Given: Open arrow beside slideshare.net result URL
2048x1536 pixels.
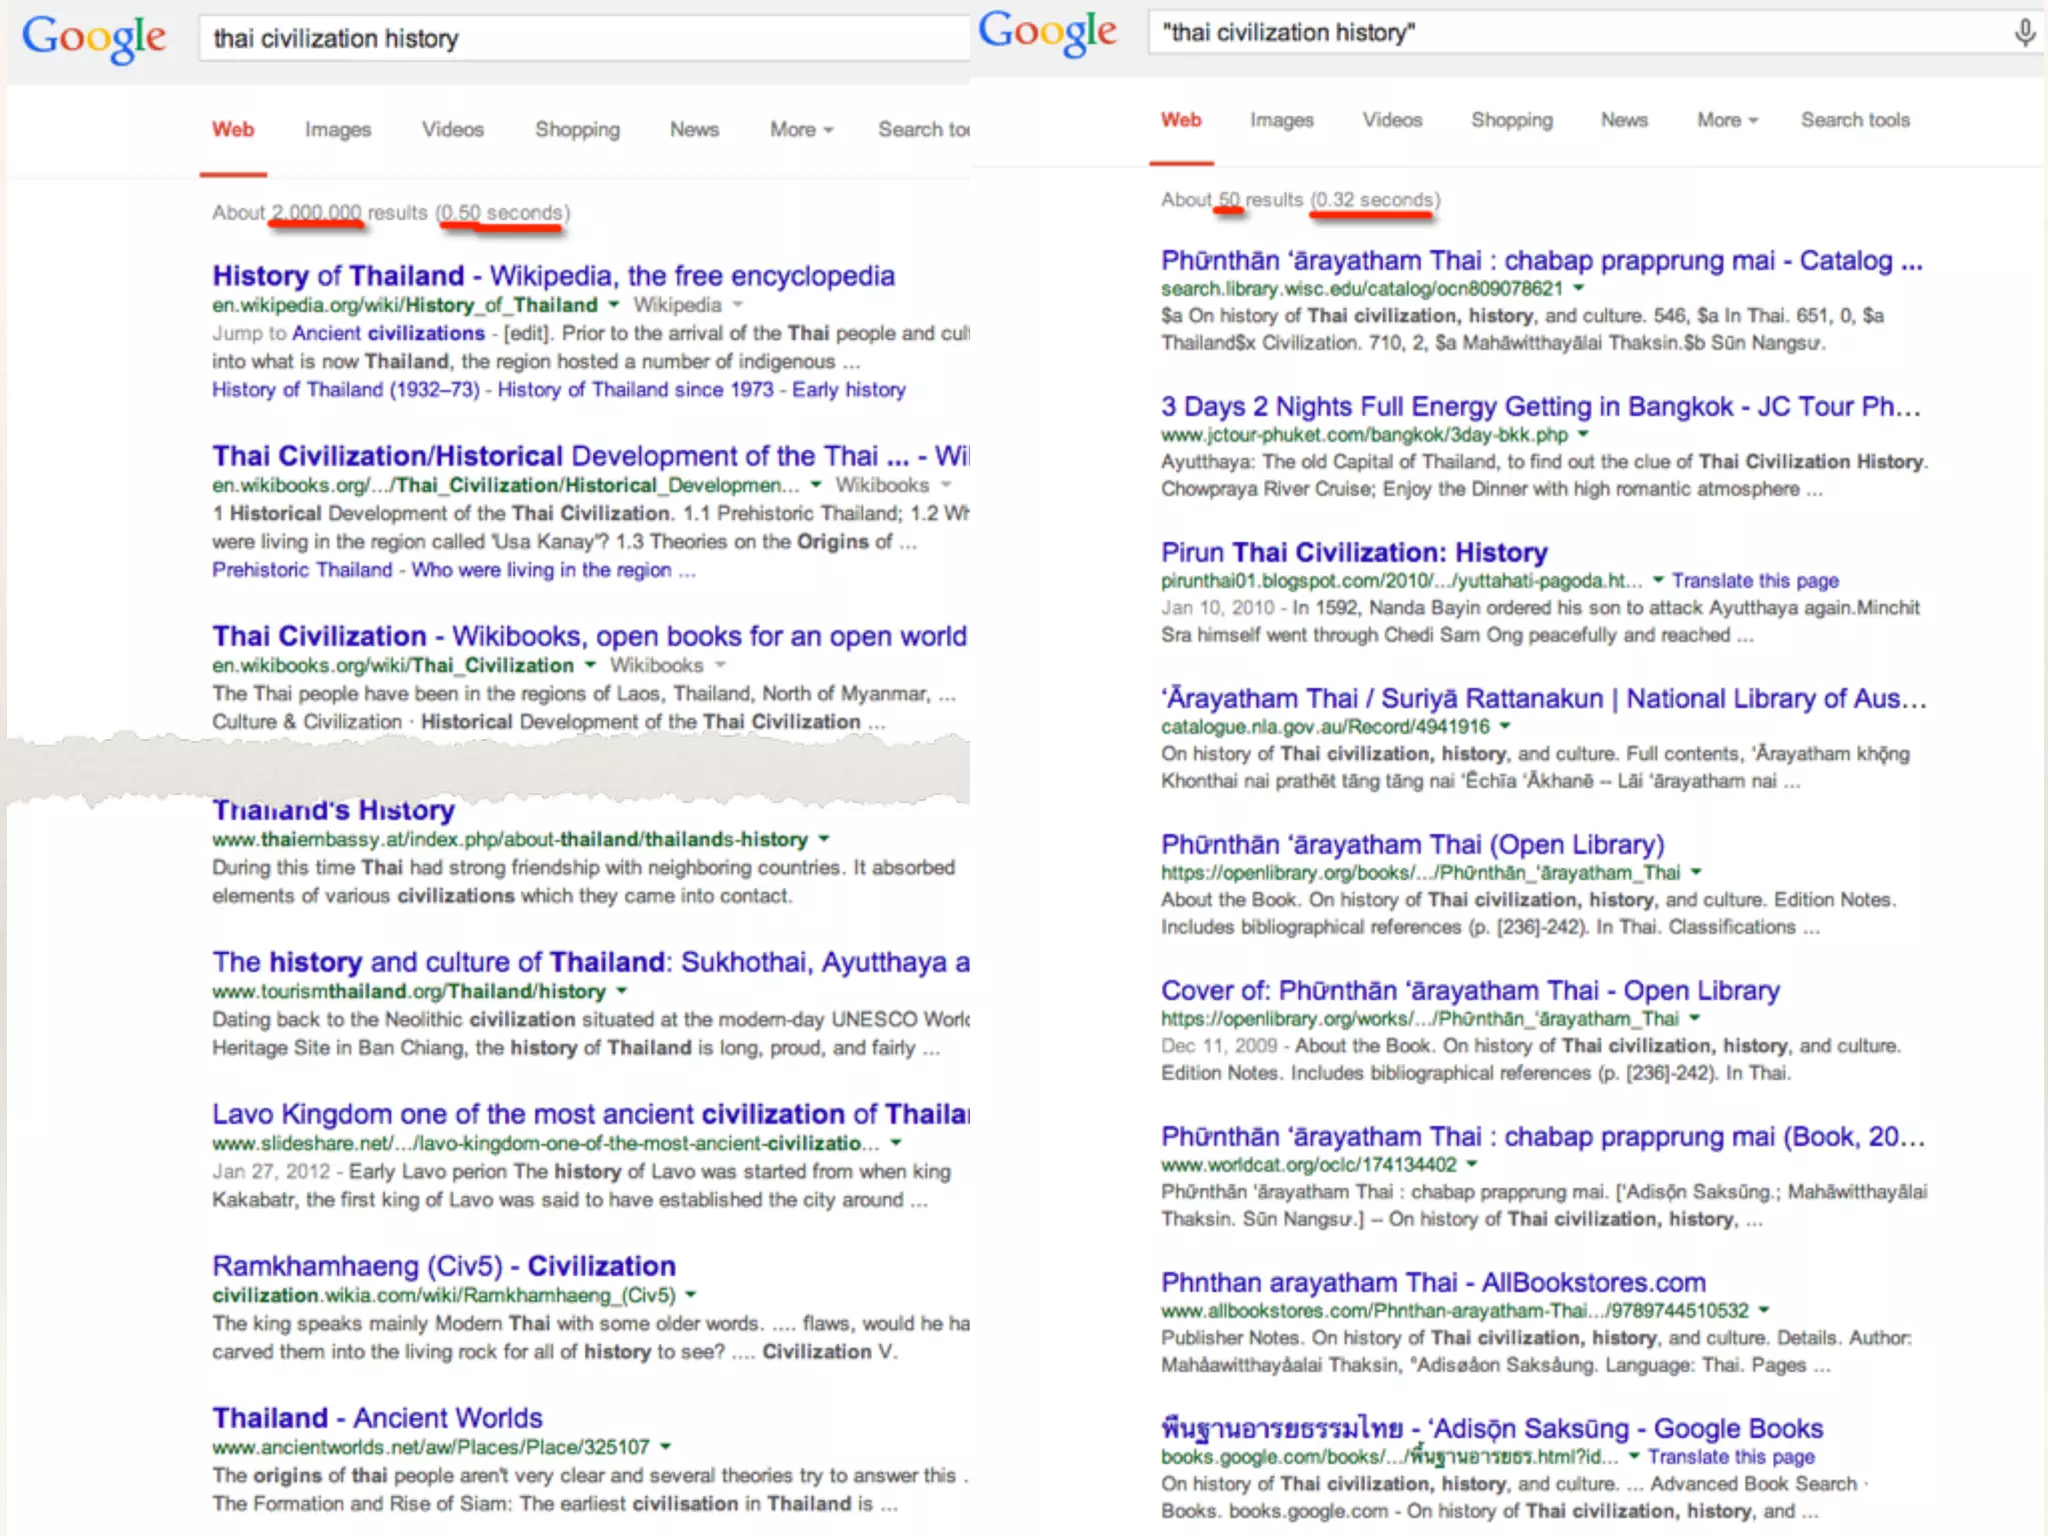Looking at the screenshot, I should point(896,1143).
